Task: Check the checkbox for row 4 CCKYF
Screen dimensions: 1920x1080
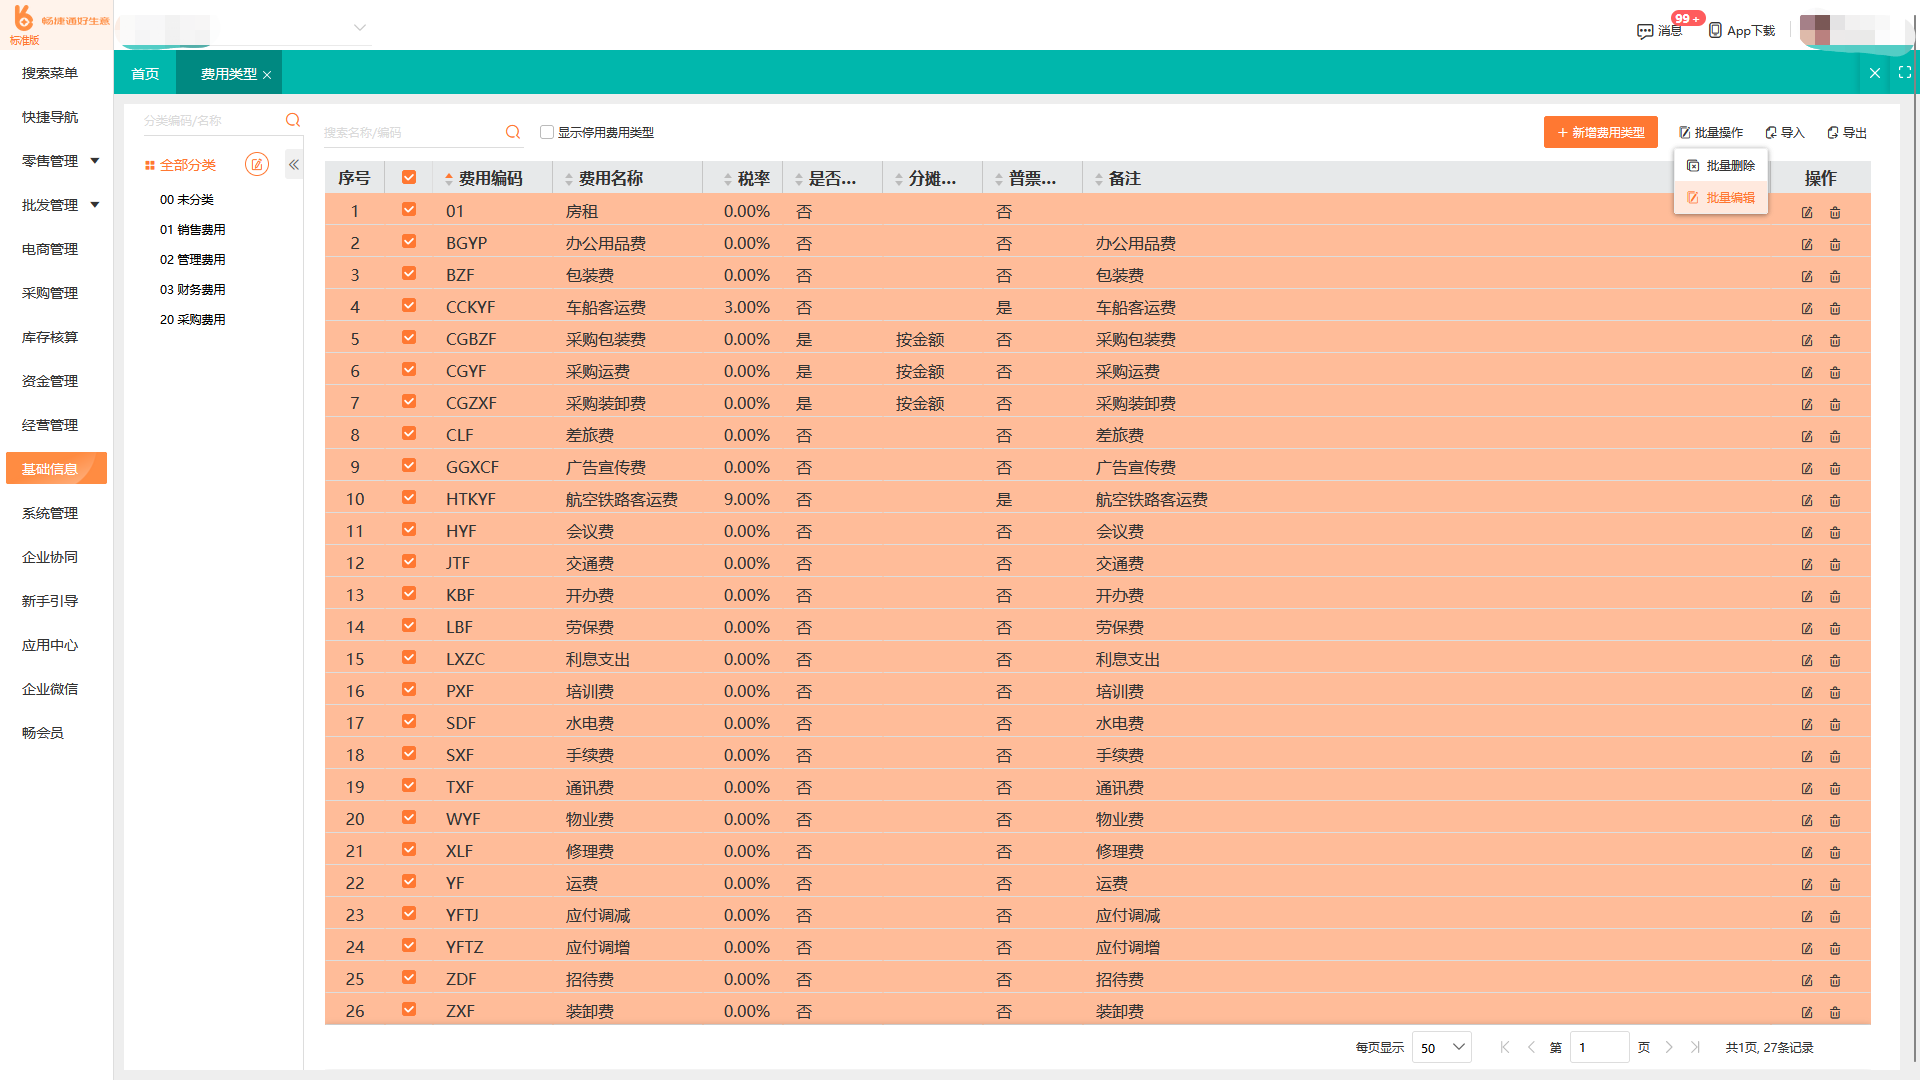Action: [x=410, y=306]
